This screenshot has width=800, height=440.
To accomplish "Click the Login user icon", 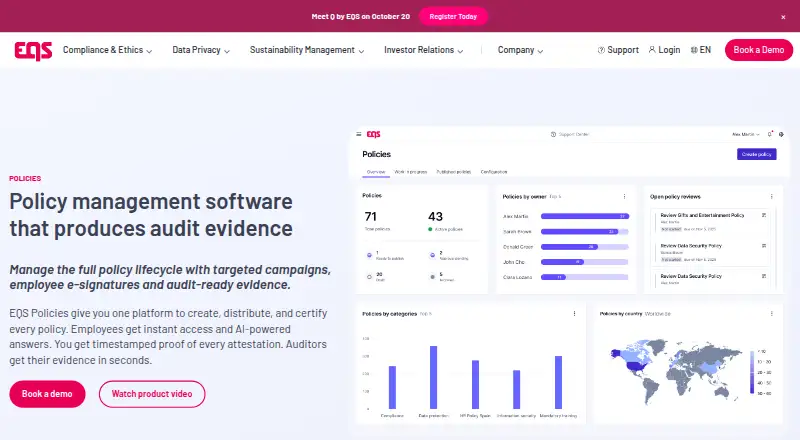I will (652, 50).
